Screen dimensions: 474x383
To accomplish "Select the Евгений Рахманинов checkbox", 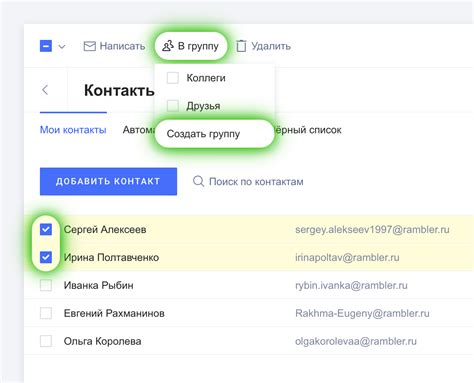I will [46, 313].
